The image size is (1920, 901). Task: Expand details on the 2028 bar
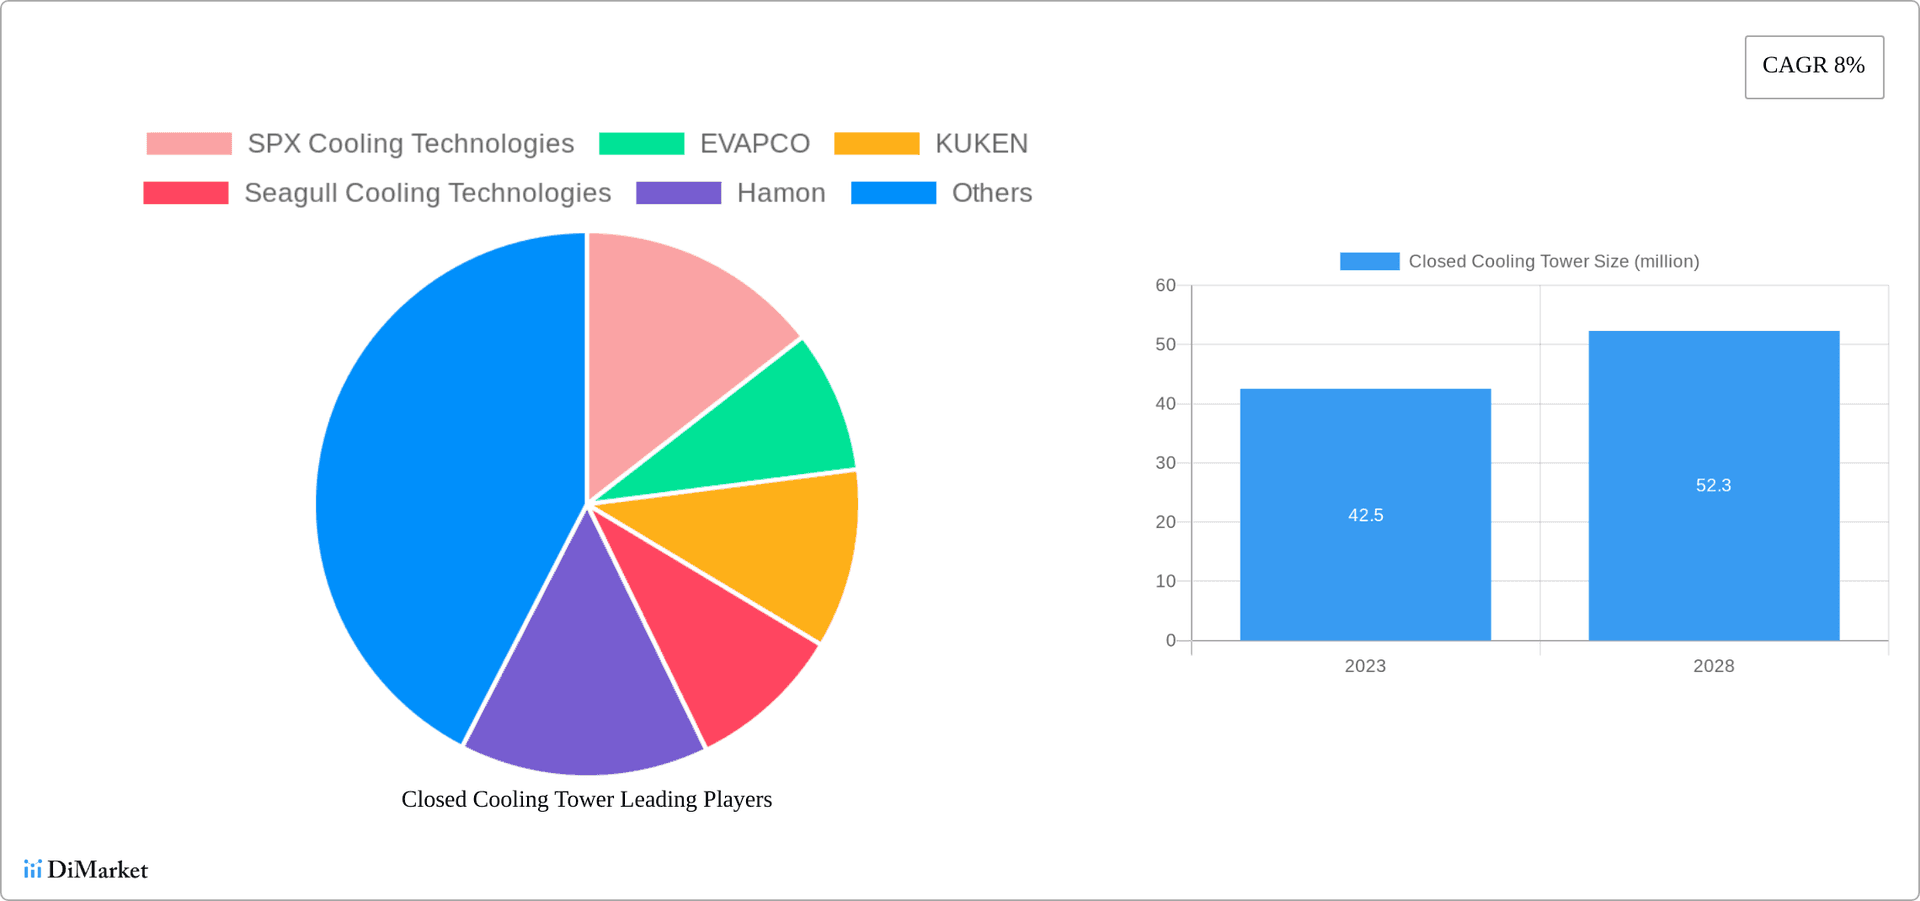[x=1713, y=485]
